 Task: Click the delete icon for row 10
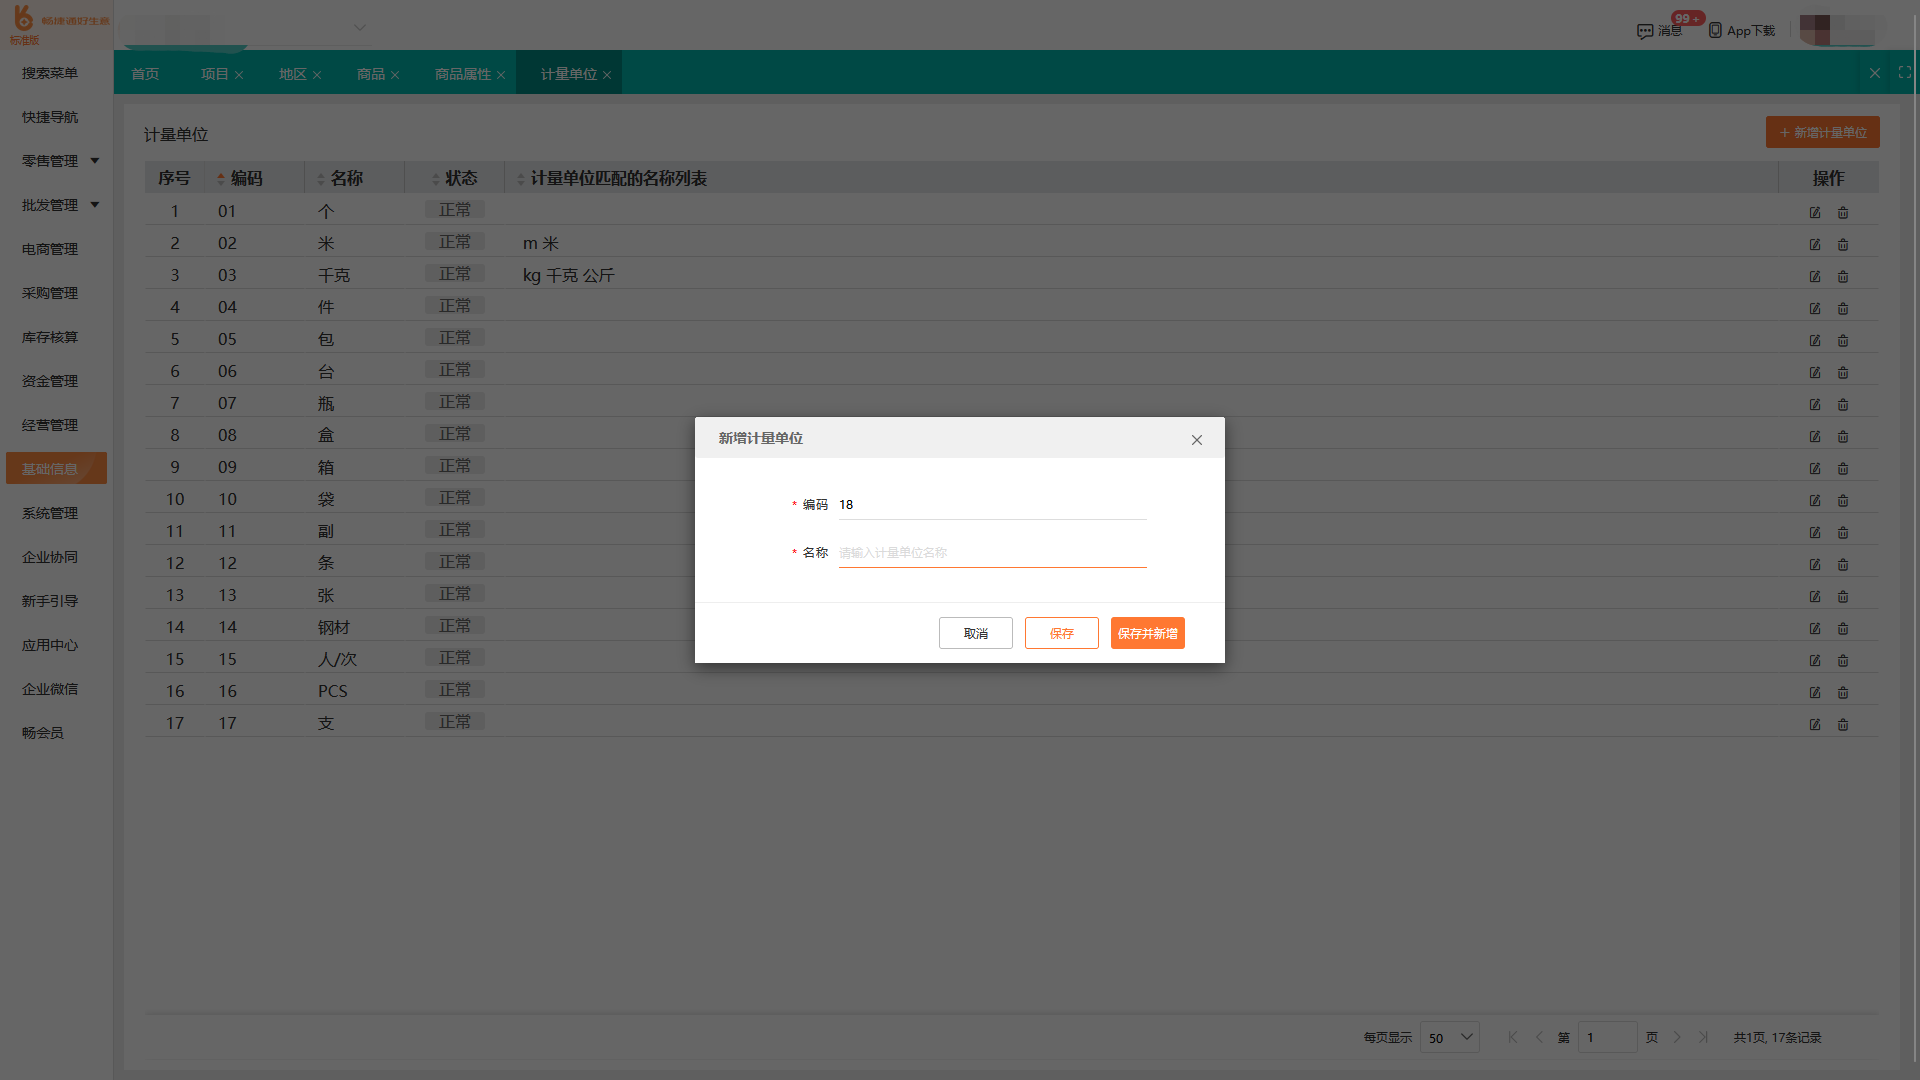[x=1844, y=500]
